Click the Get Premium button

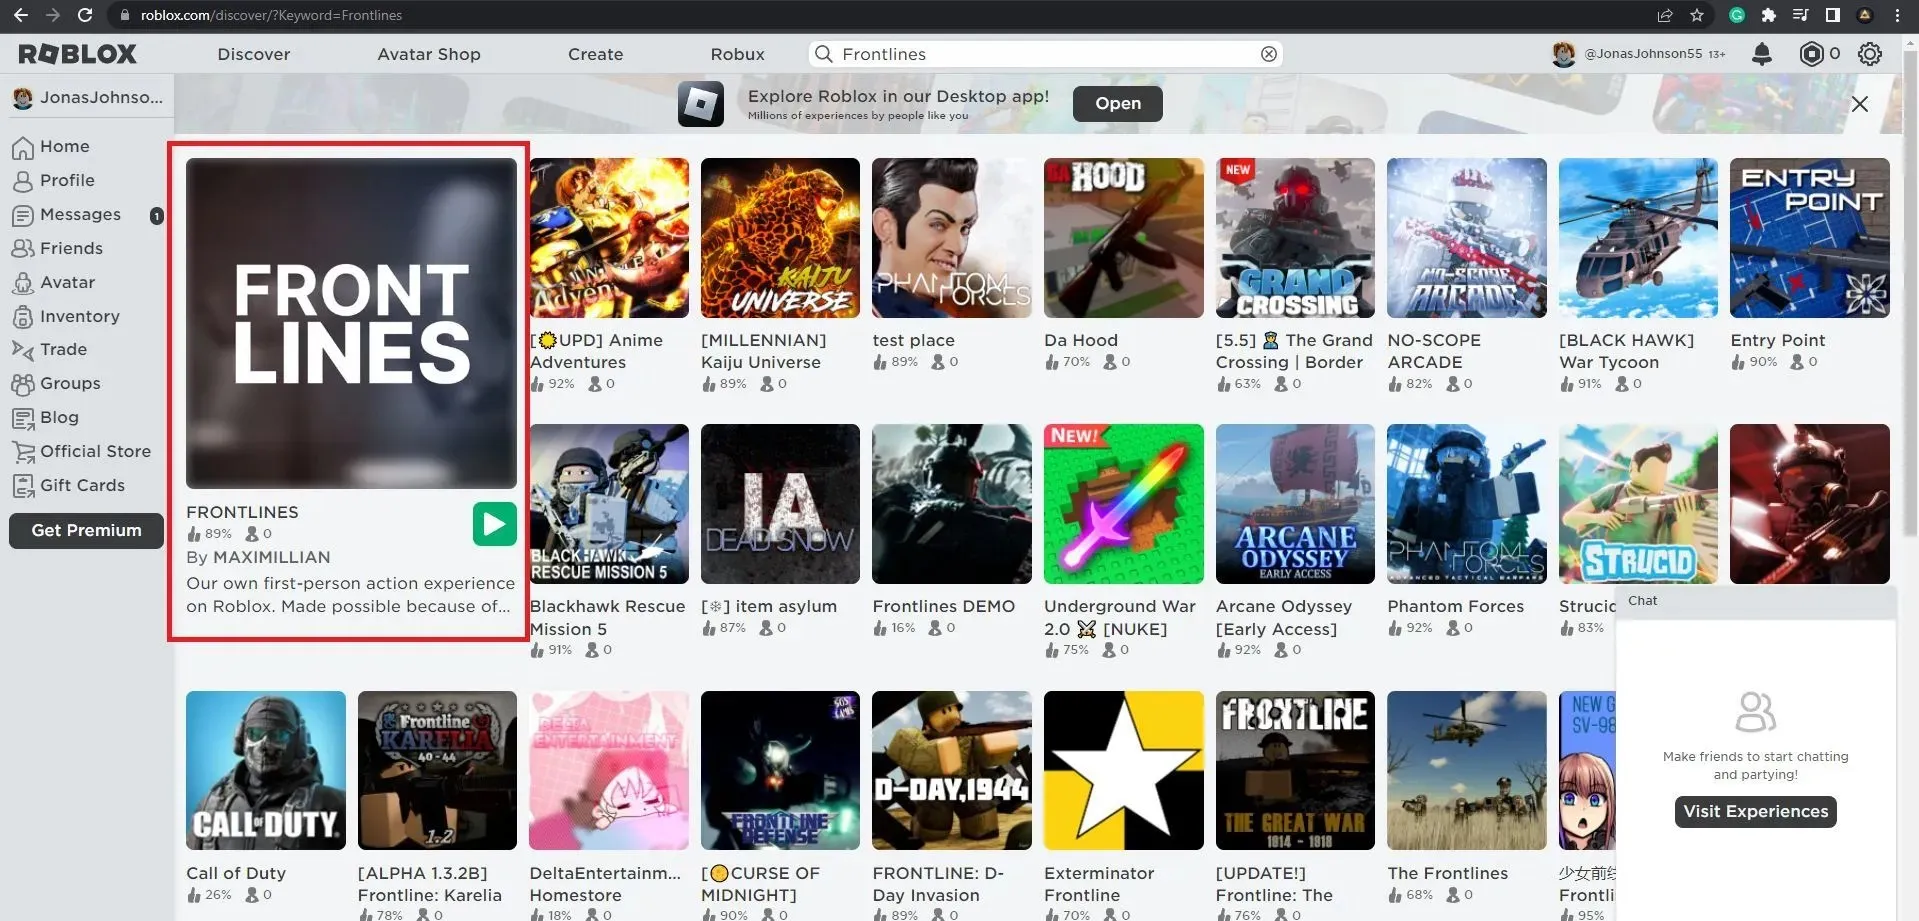[x=86, y=531]
